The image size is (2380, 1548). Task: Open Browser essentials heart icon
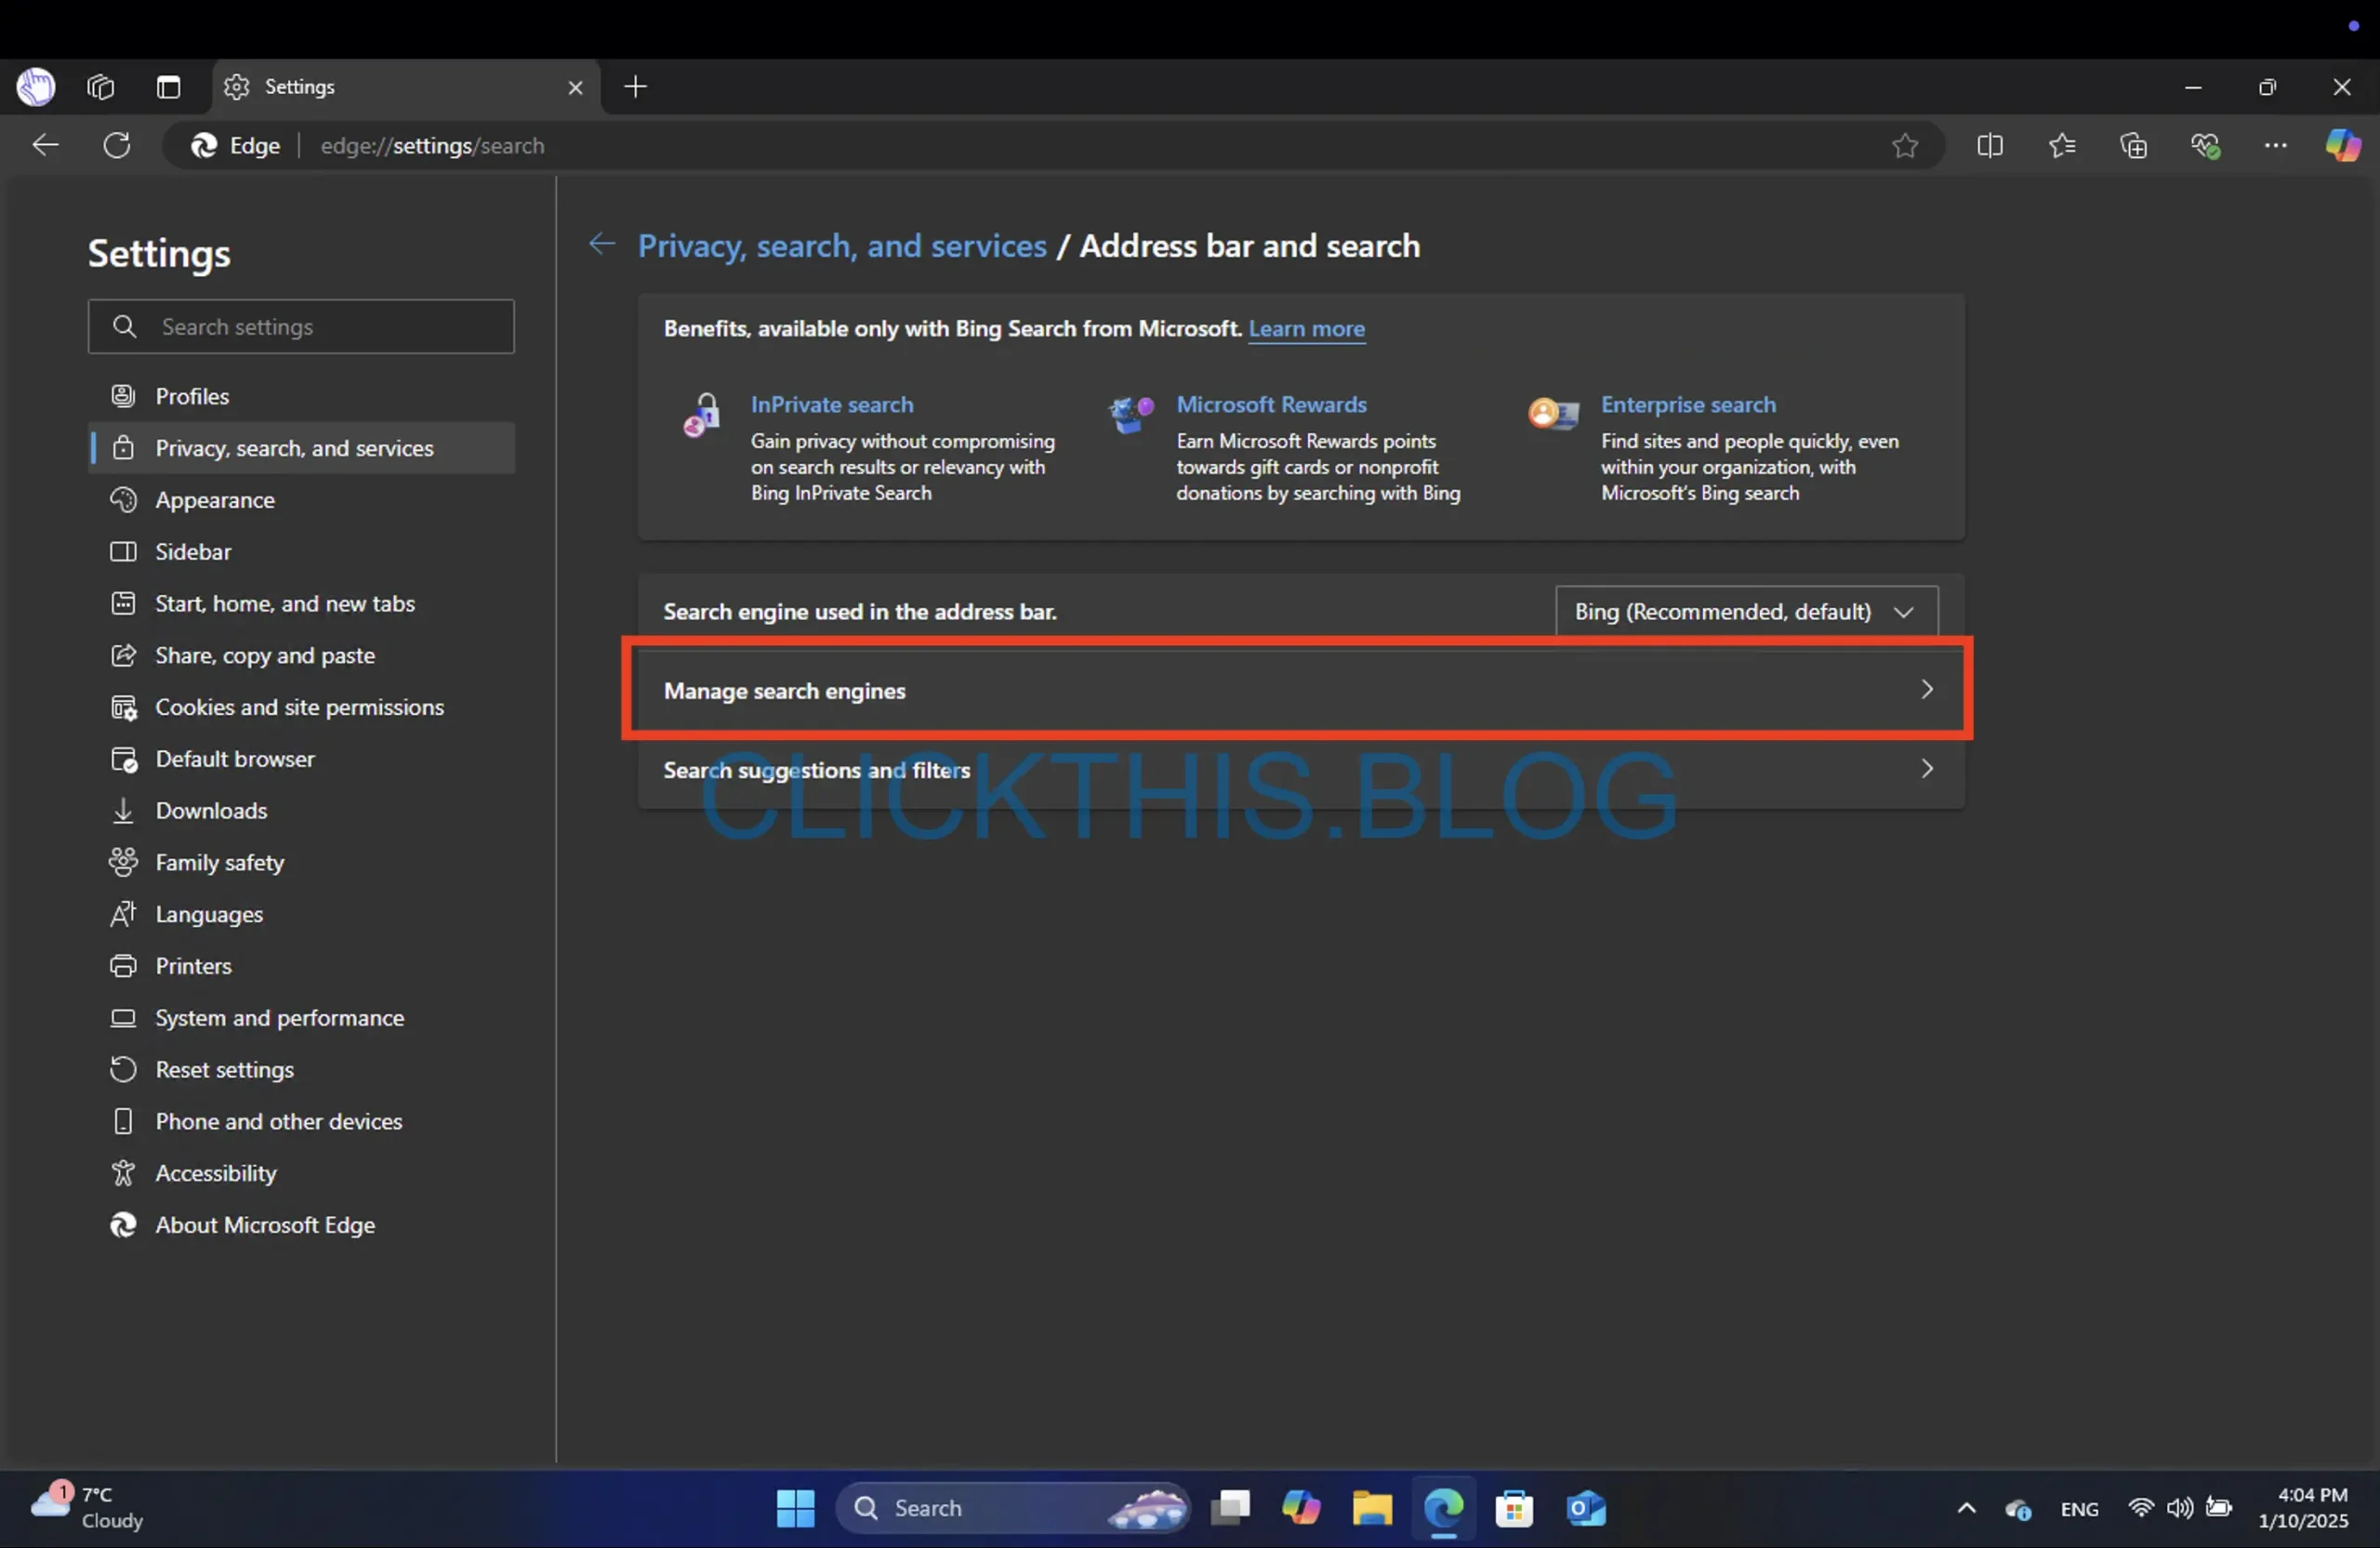(x=2206, y=146)
